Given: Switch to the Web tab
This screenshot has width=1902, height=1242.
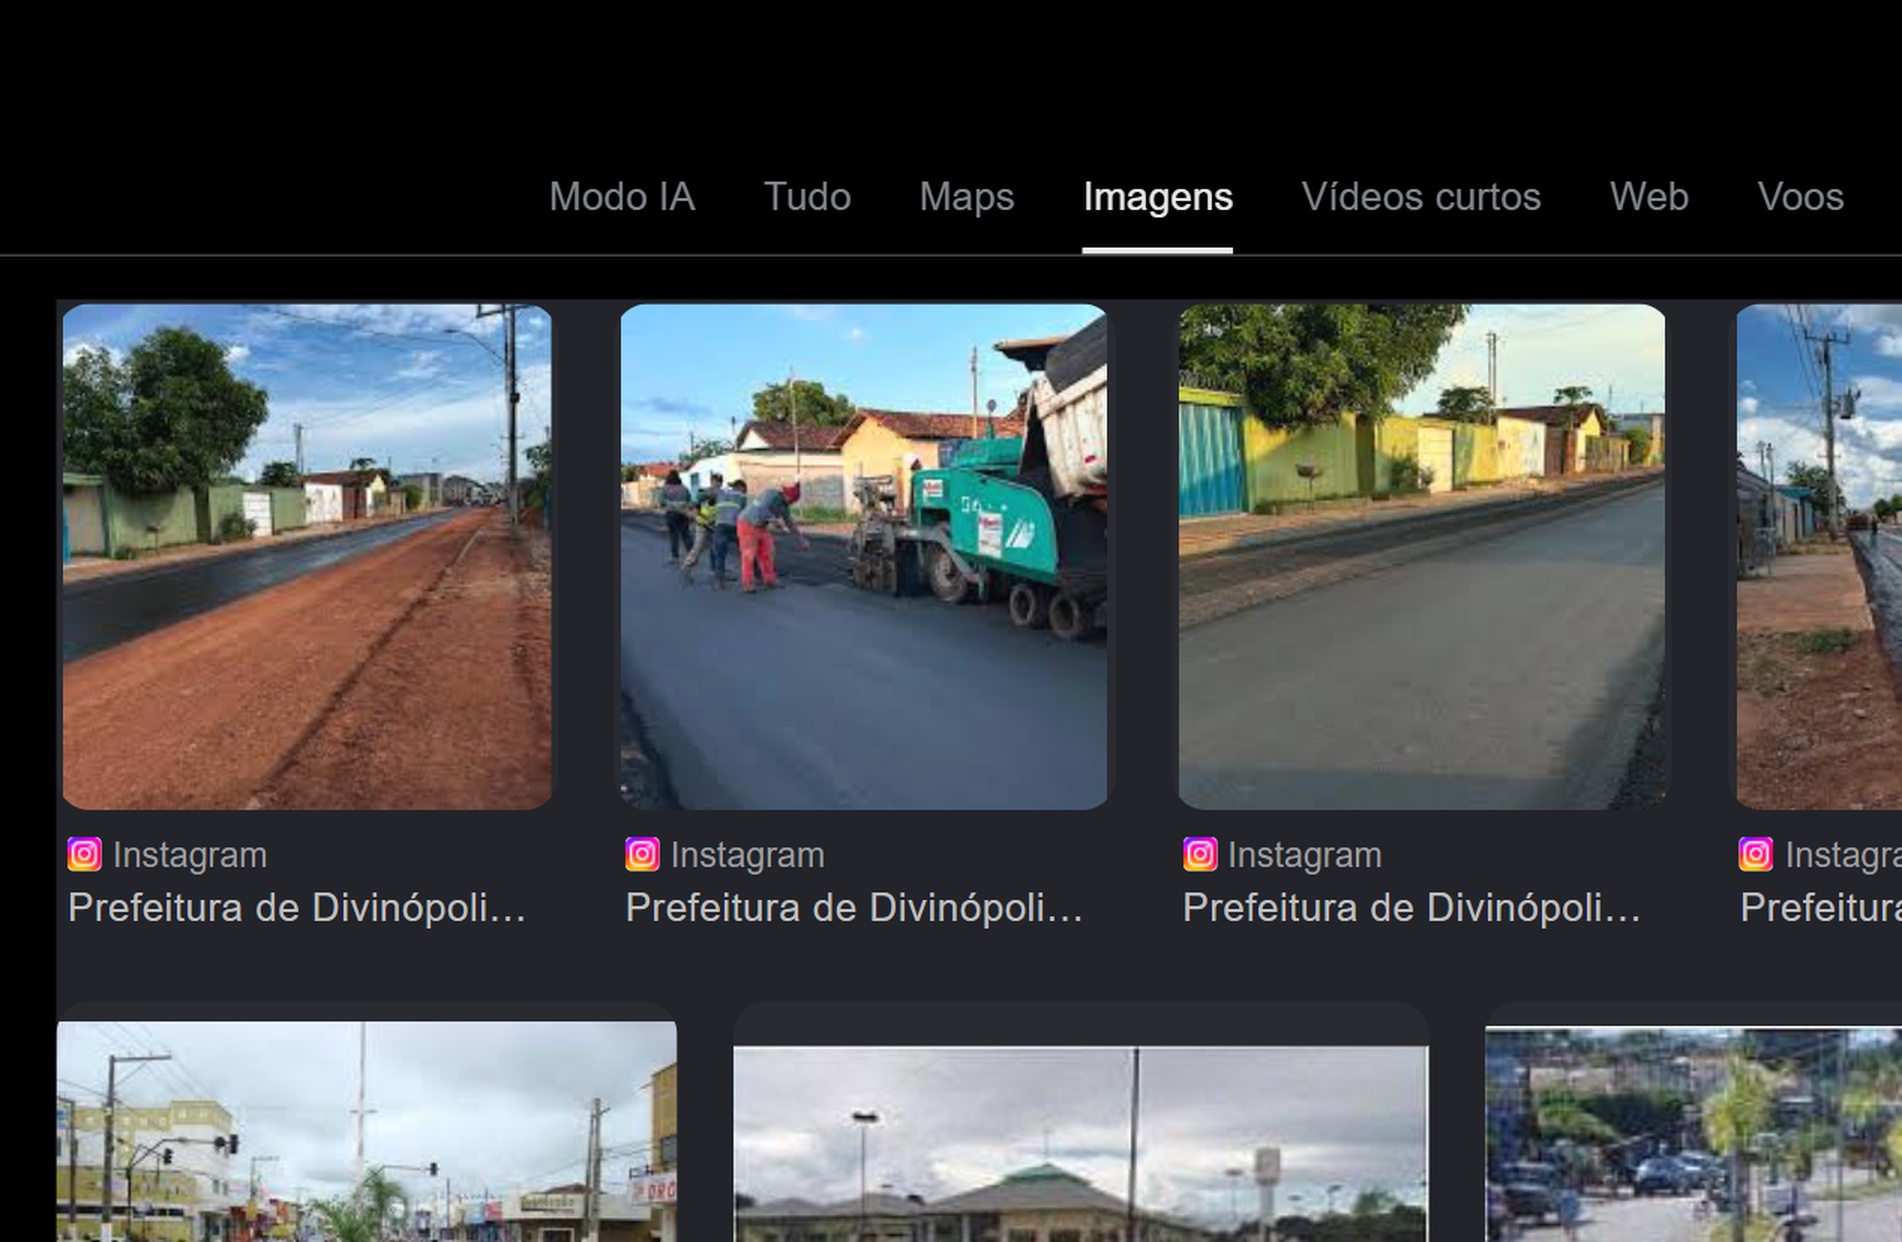Looking at the screenshot, I should [x=1648, y=197].
